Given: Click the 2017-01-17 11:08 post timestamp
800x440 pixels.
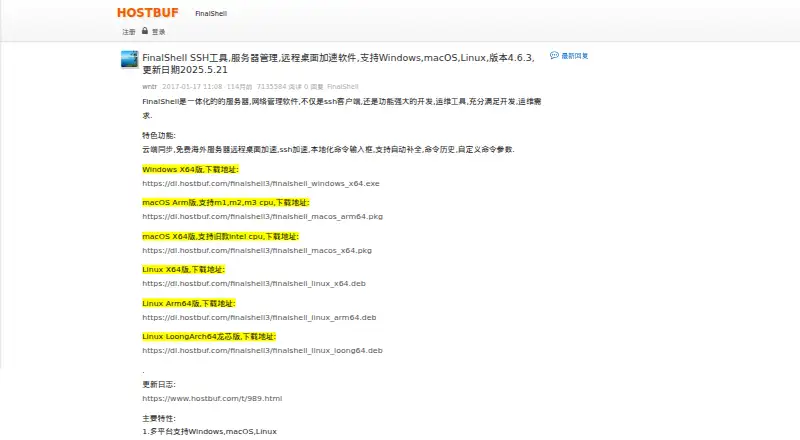Looking at the screenshot, I should coord(192,87).
